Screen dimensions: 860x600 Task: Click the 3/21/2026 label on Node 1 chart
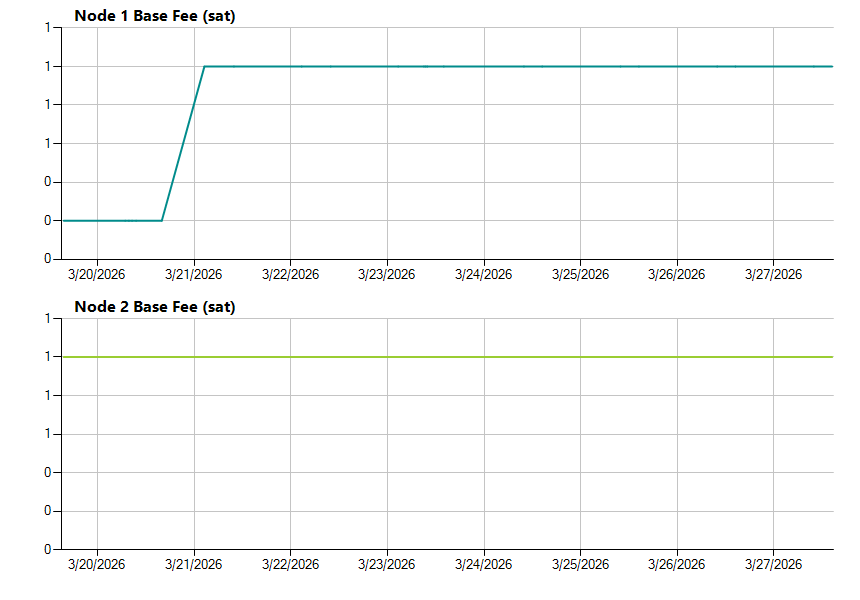(x=194, y=274)
